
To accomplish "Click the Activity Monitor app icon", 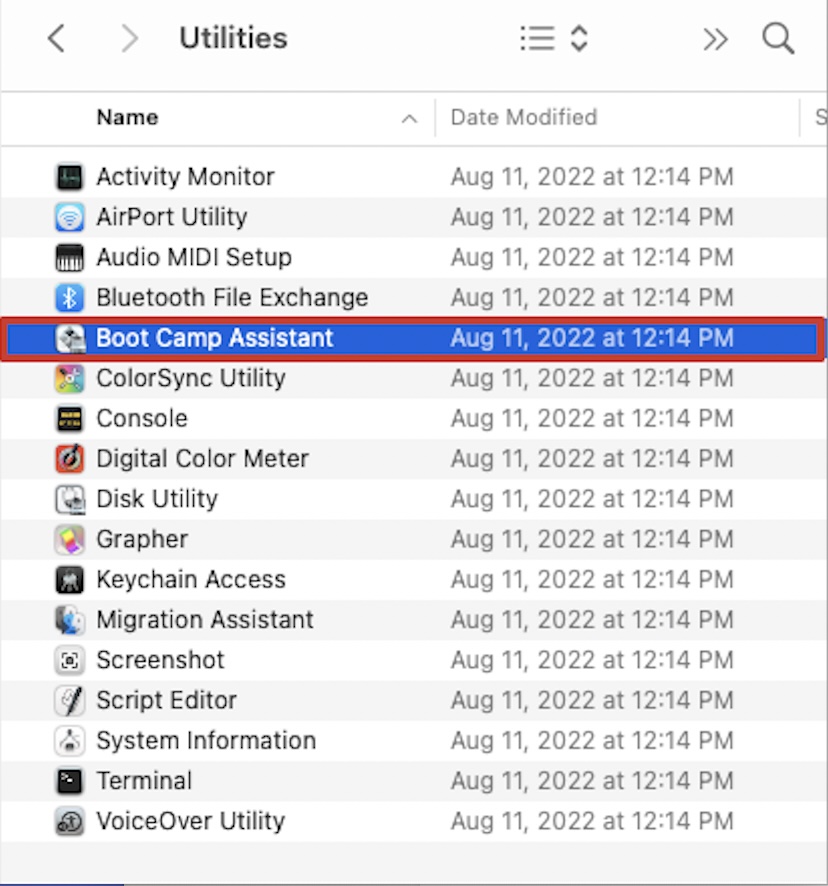I will tap(69, 177).
